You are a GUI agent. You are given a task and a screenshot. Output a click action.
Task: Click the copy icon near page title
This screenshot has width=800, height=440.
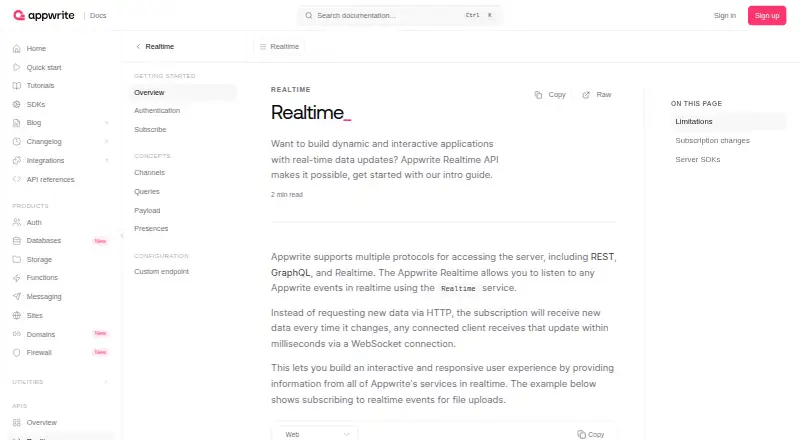538,95
